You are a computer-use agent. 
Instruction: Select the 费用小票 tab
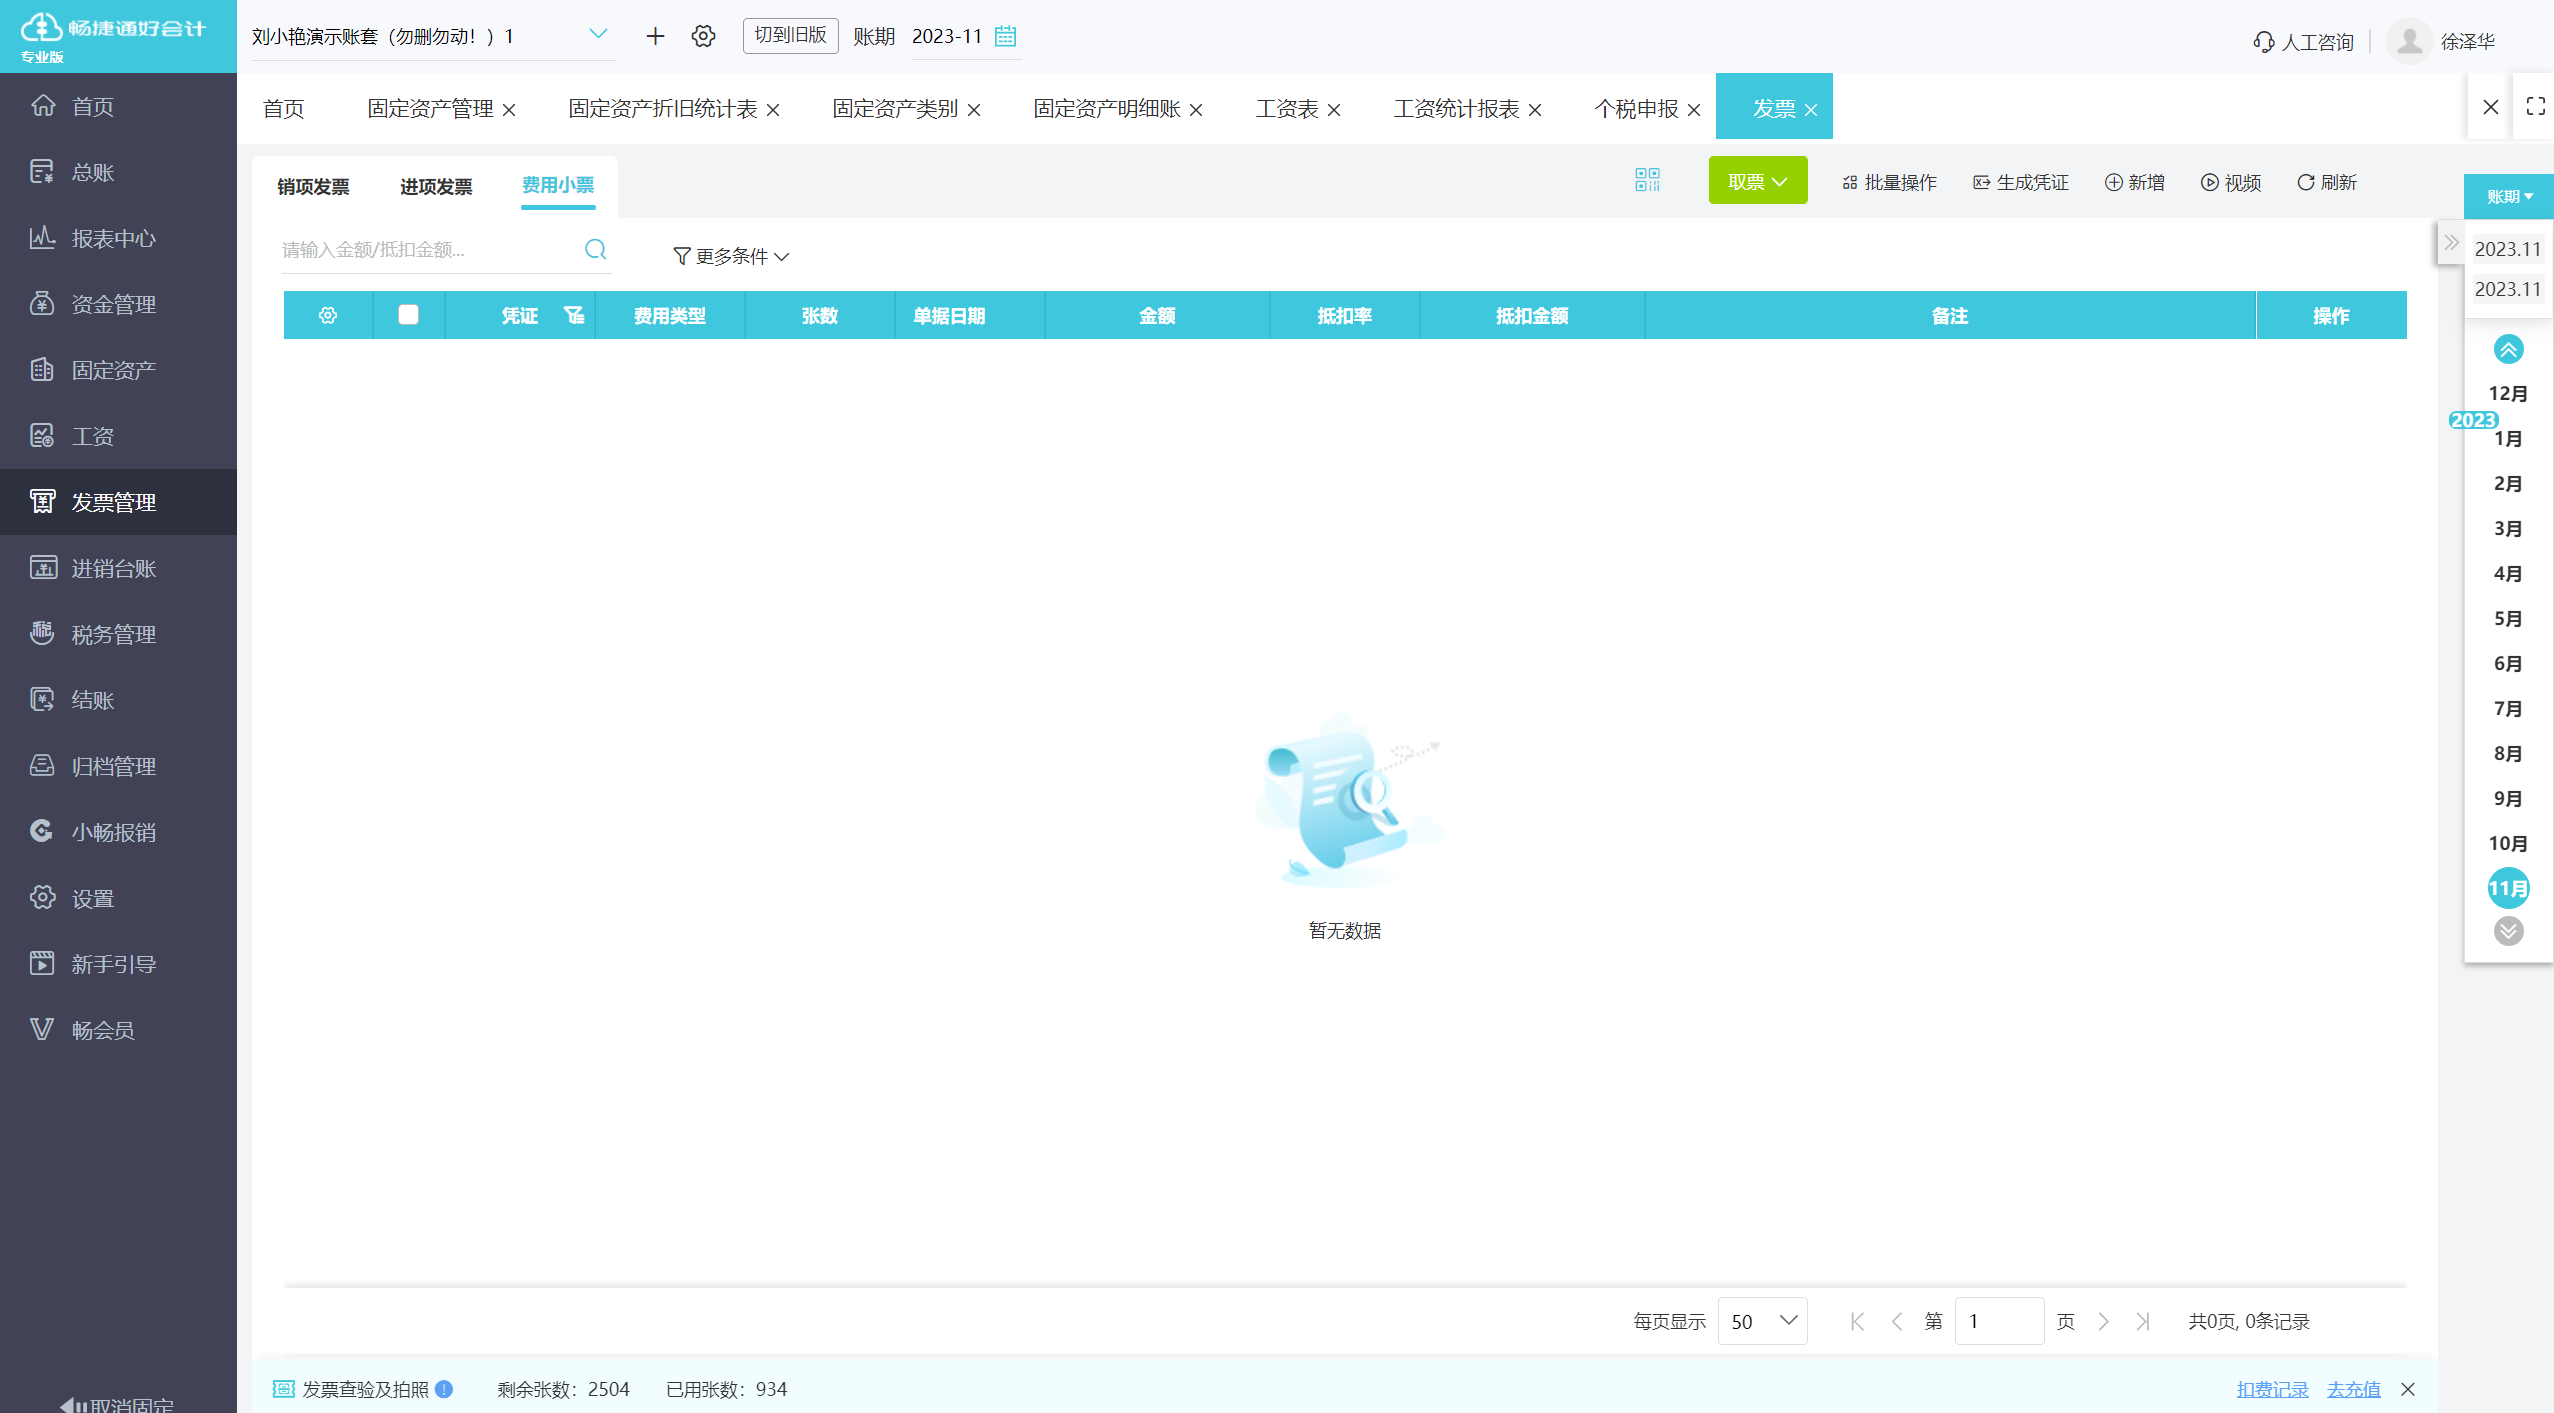point(560,186)
